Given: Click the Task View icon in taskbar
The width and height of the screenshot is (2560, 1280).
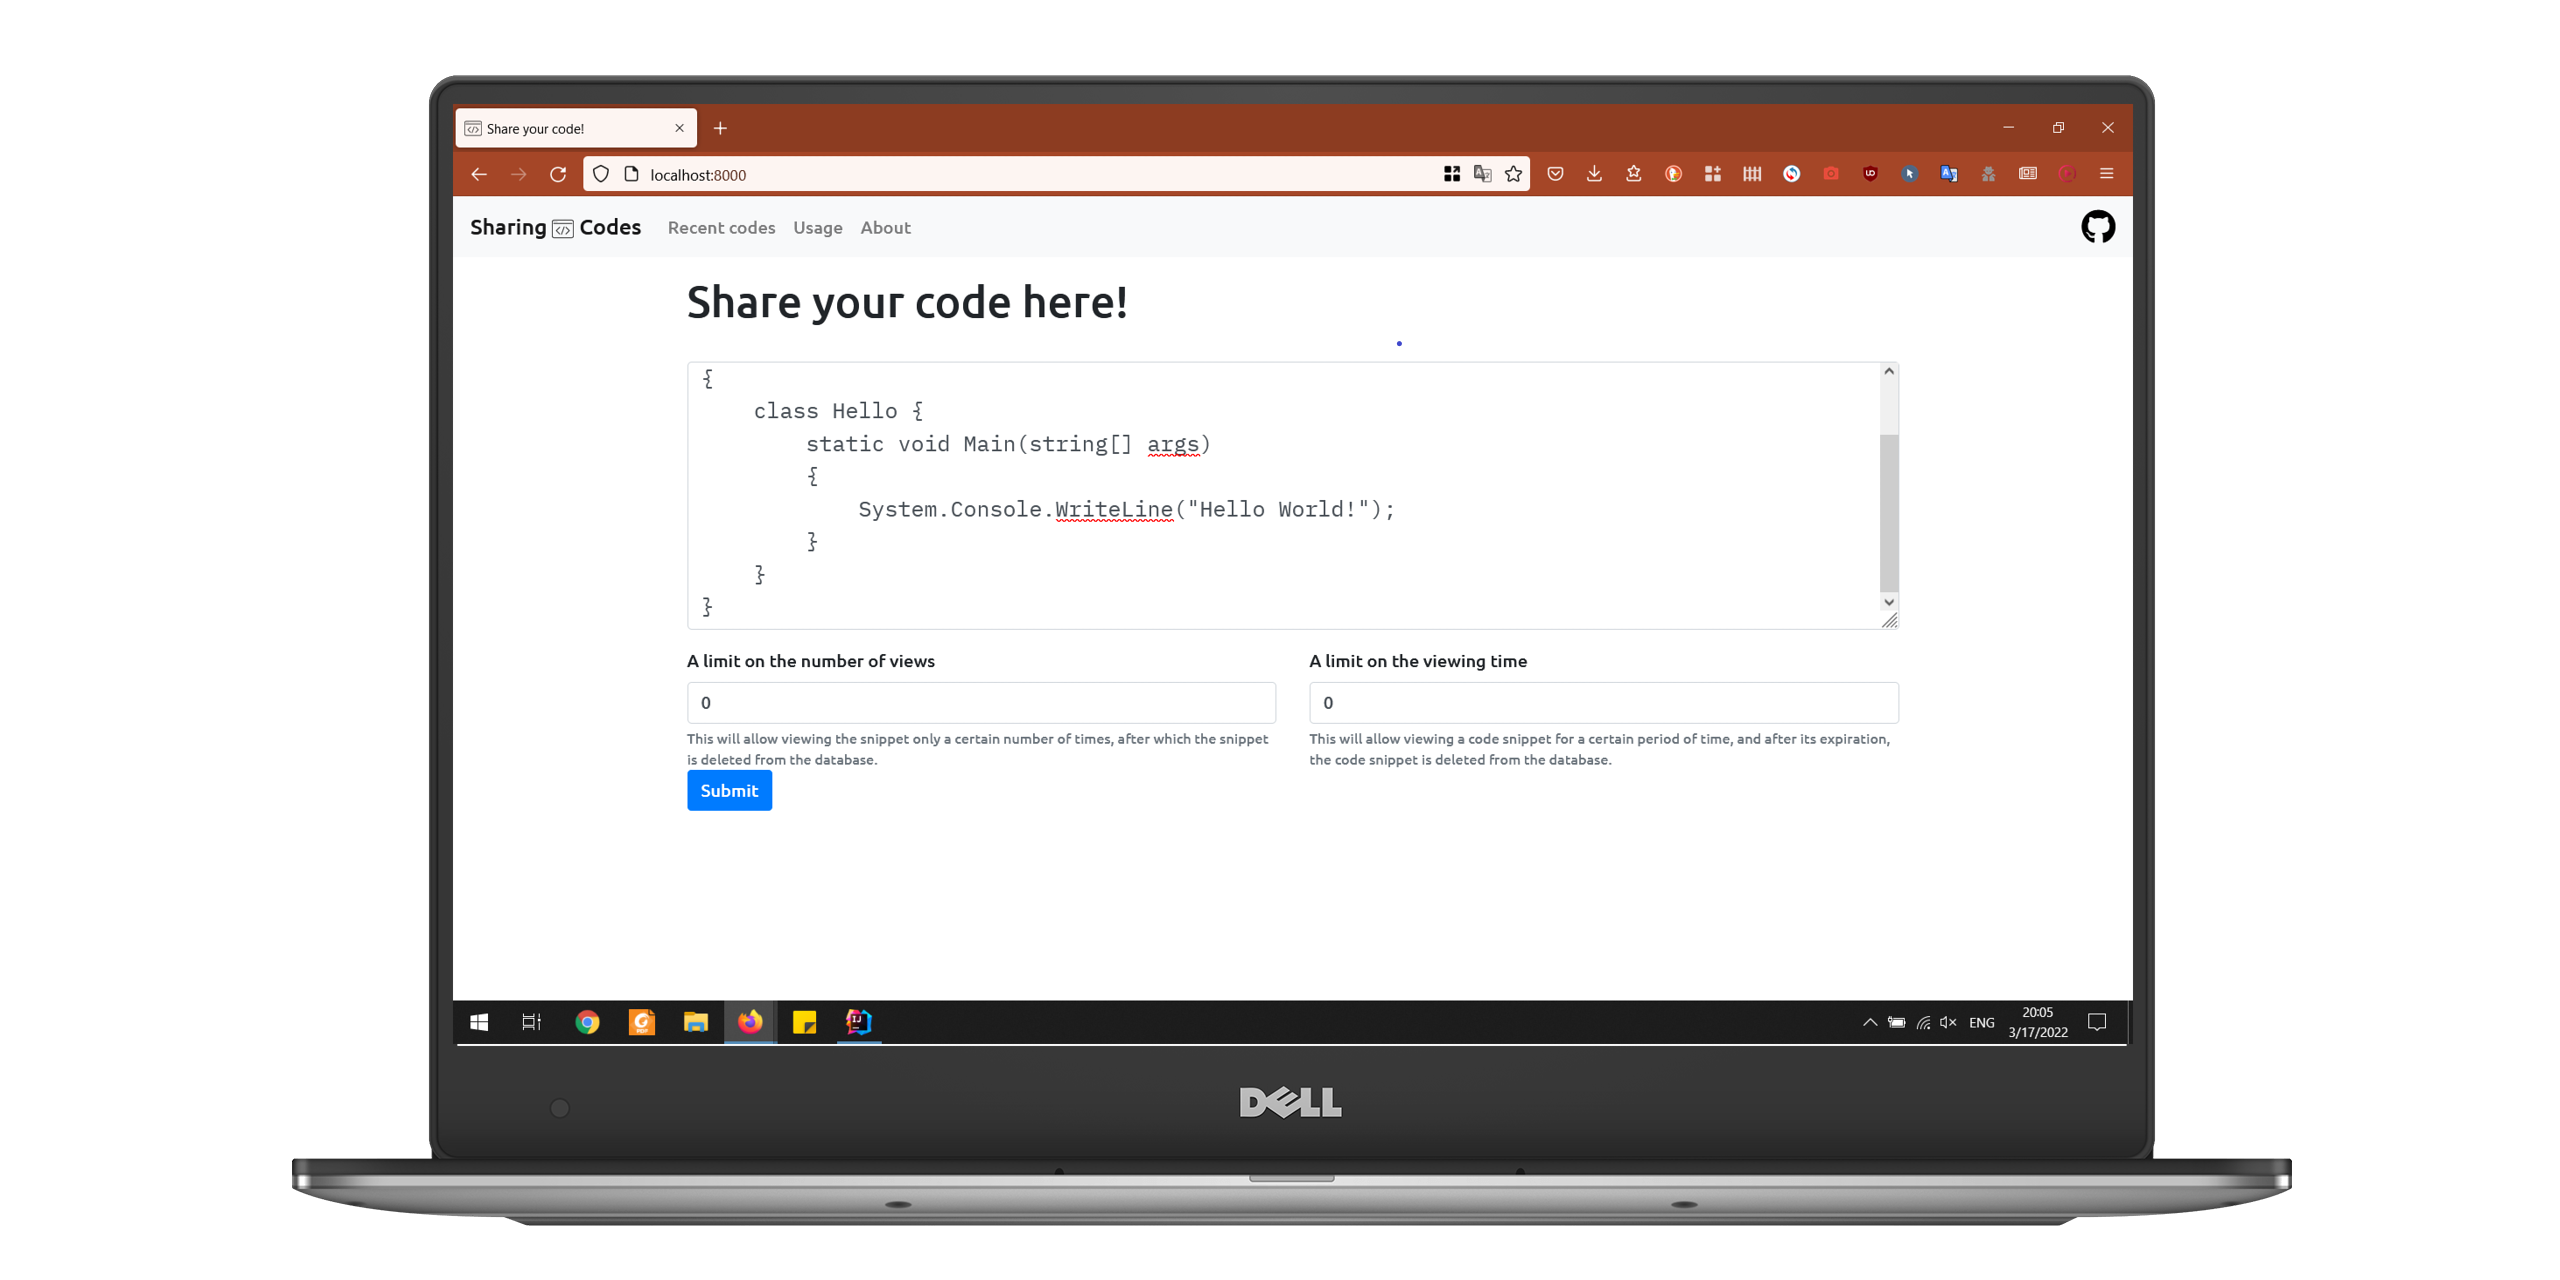Looking at the screenshot, I should (x=531, y=1024).
